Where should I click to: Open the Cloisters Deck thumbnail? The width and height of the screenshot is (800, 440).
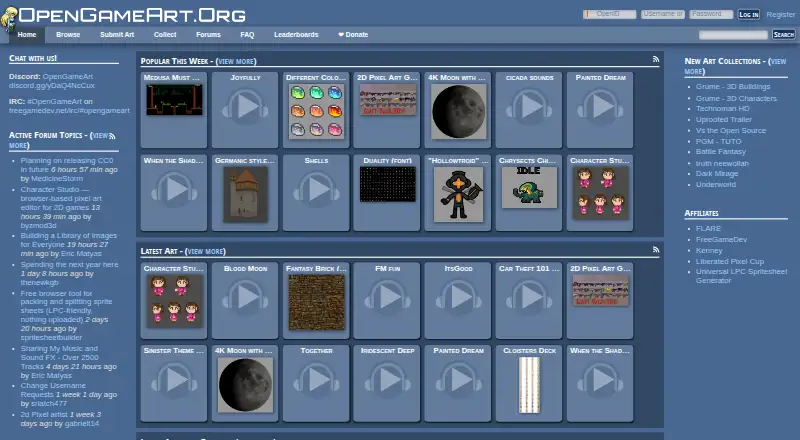529,384
